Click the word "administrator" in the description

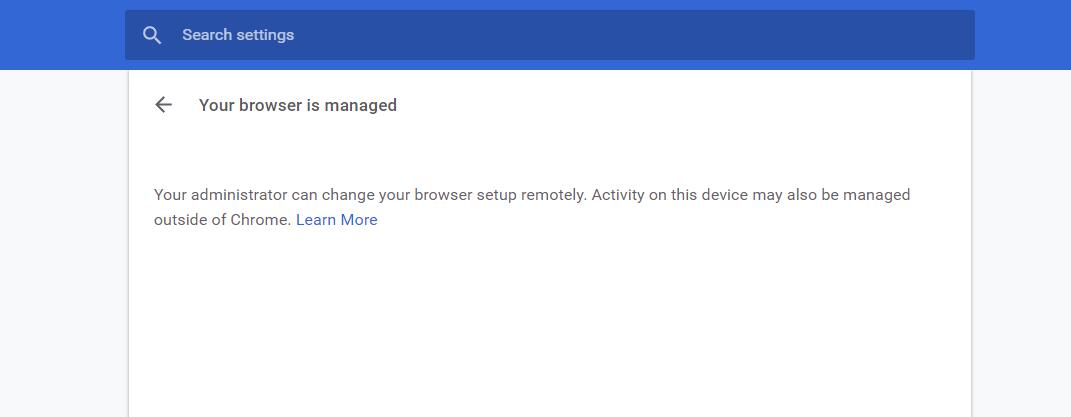click(x=239, y=195)
